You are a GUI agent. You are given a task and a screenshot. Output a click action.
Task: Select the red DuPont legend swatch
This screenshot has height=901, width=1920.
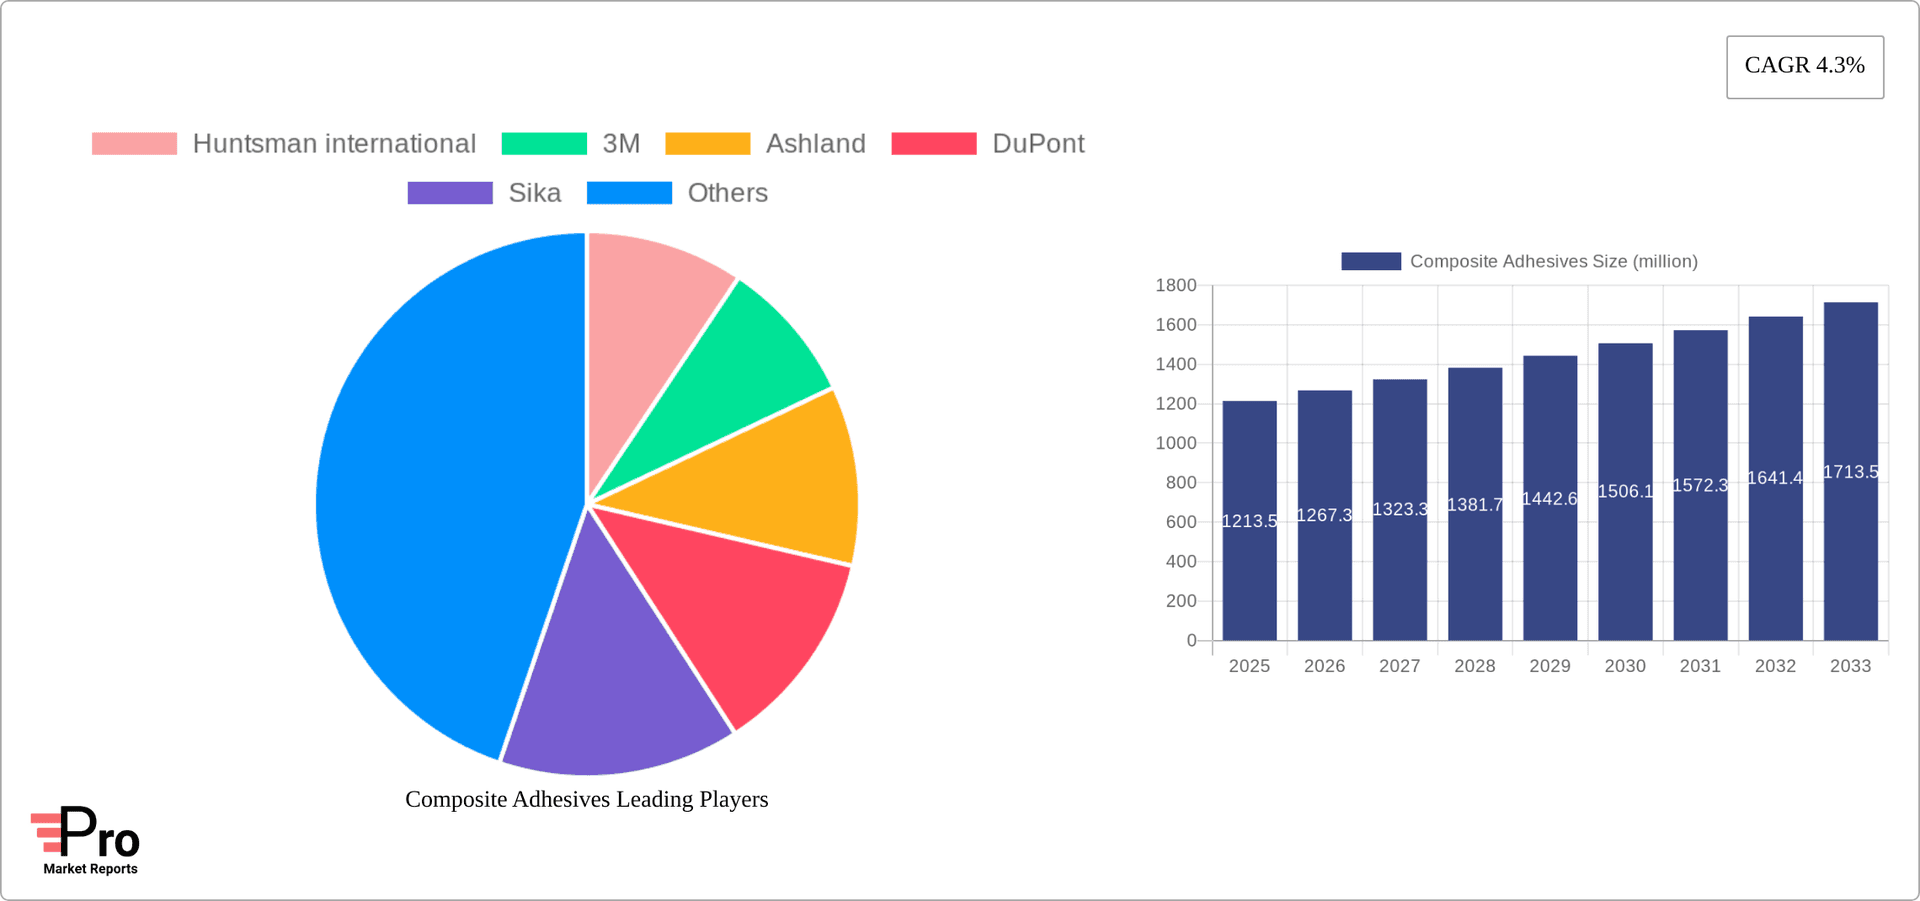click(934, 143)
